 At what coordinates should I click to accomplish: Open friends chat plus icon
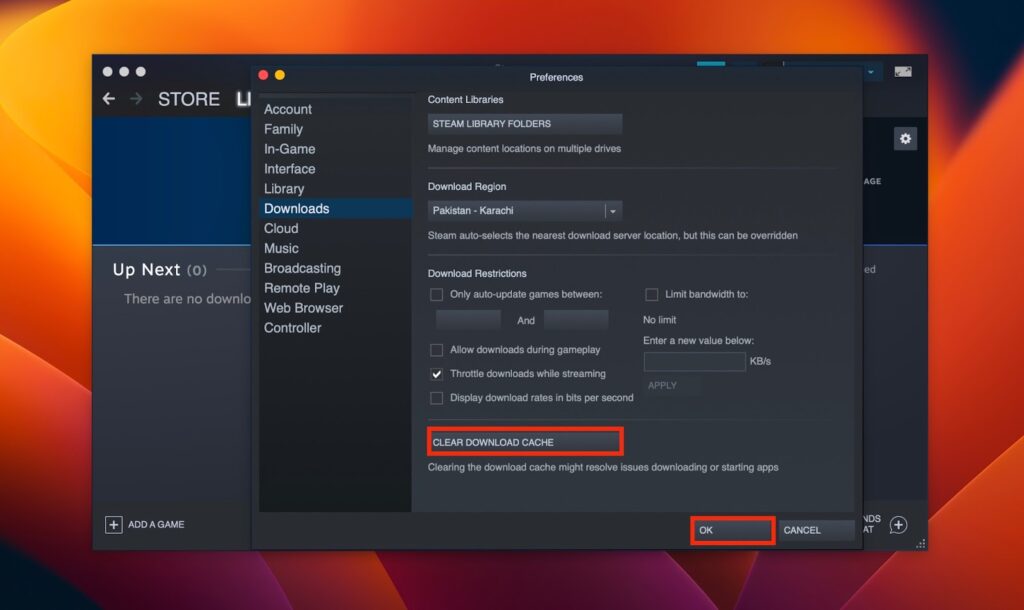(899, 525)
